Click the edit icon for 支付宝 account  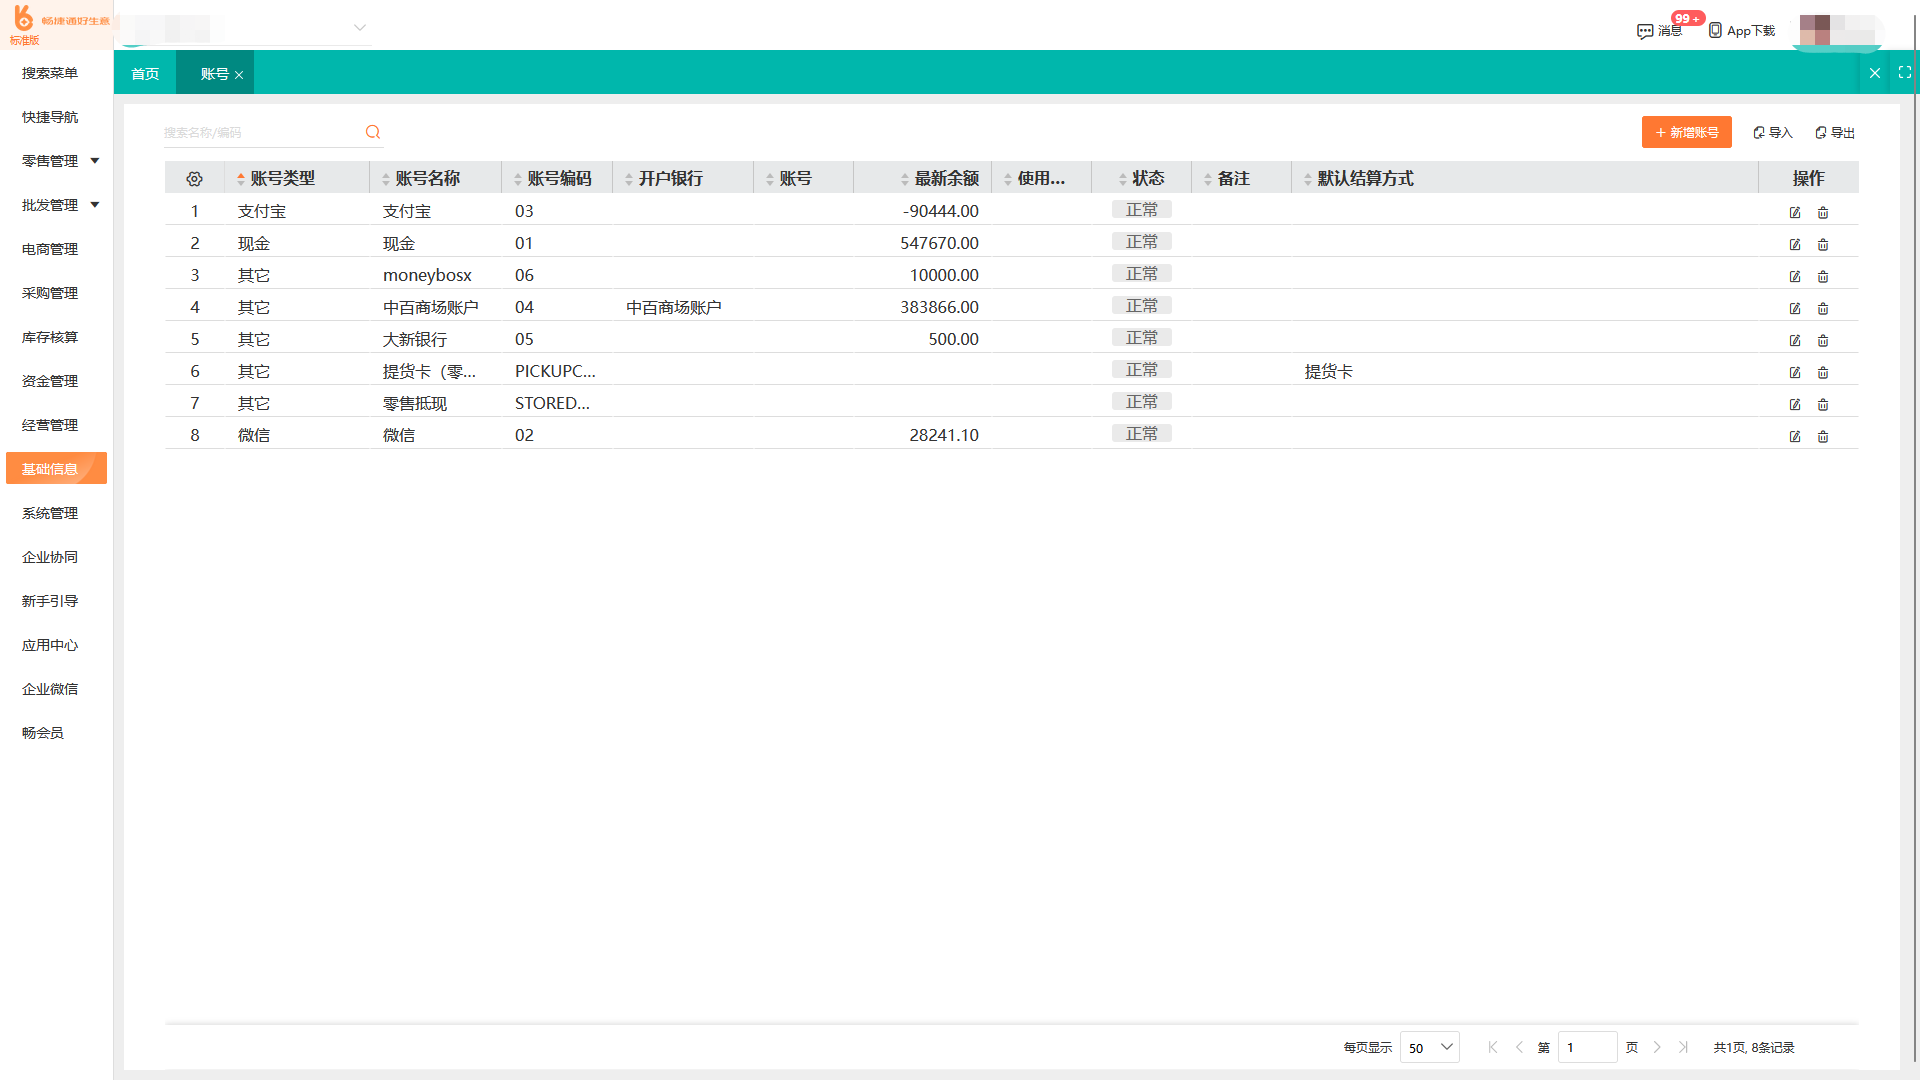click(x=1795, y=211)
